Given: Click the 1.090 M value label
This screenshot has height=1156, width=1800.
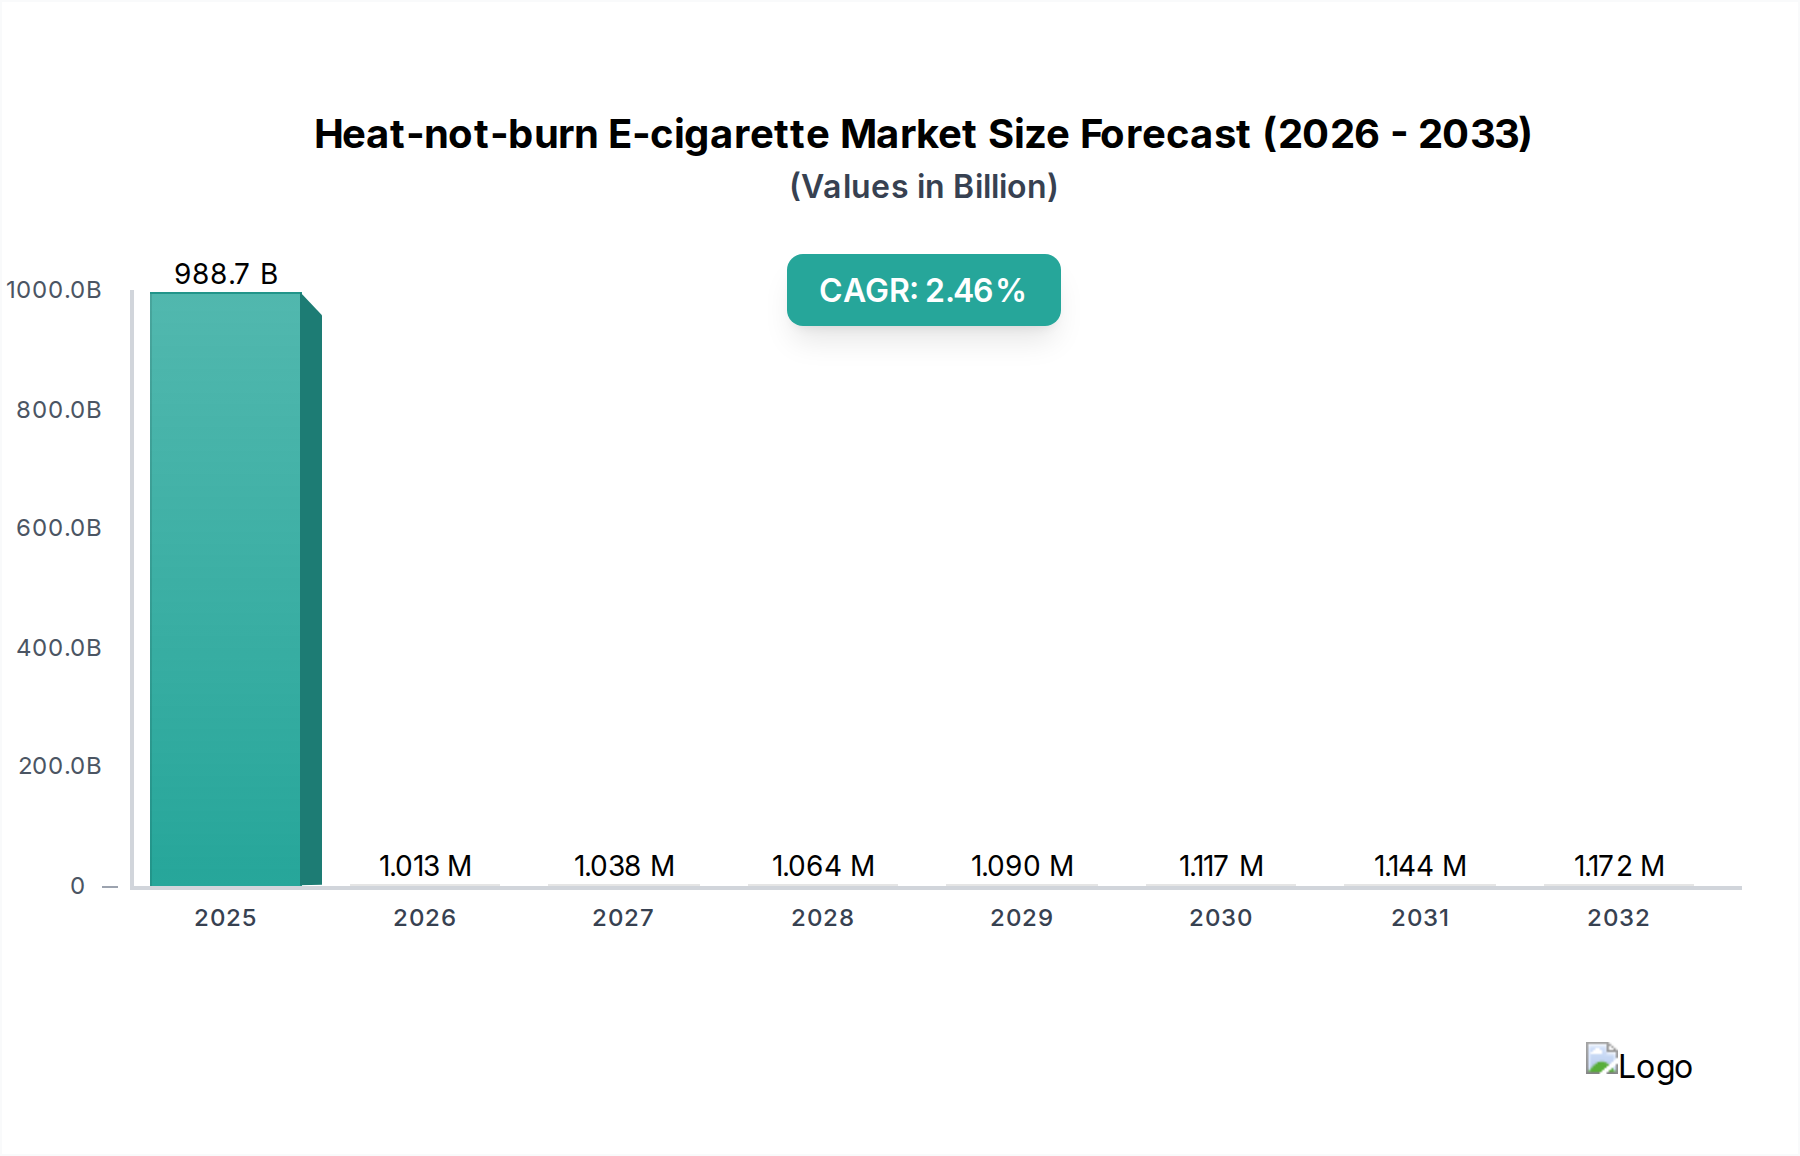Looking at the screenshot, I should (1022, 866).
